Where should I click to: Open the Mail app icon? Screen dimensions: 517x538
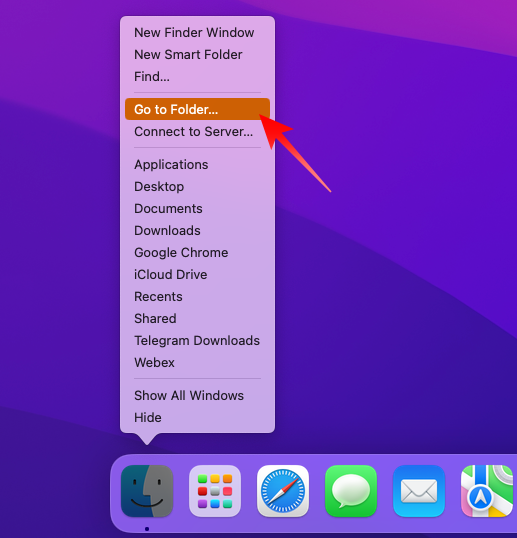tap(419, 491)
